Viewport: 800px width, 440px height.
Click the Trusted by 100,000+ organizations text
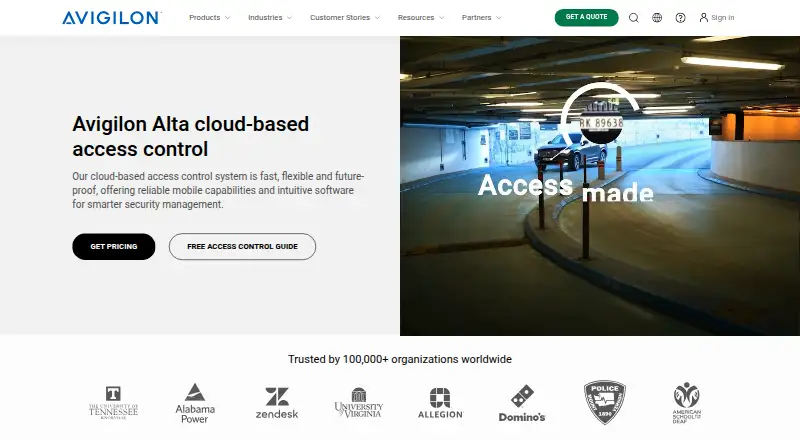tap(399, 359)
